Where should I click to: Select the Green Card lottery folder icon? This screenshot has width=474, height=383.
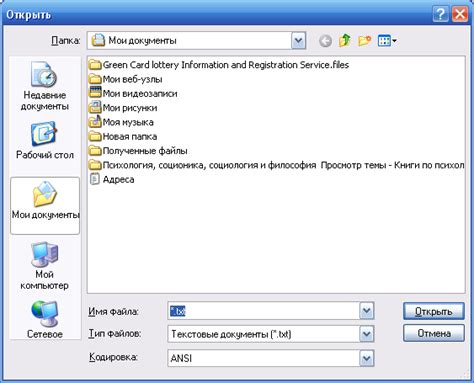[95, 65]
